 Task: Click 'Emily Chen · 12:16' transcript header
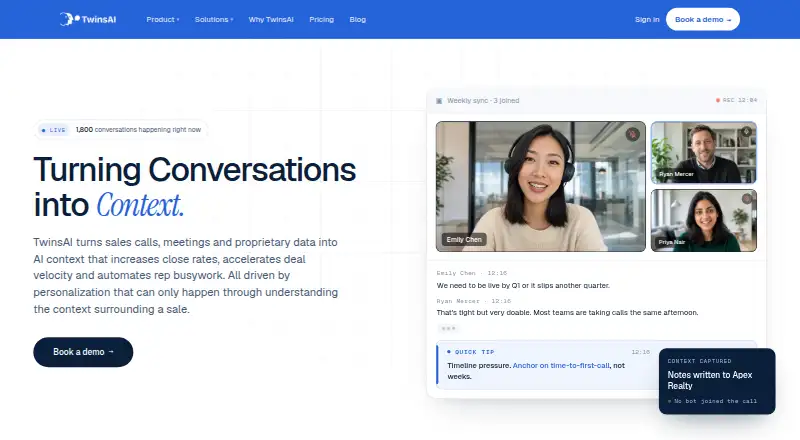tap(471, 273)
